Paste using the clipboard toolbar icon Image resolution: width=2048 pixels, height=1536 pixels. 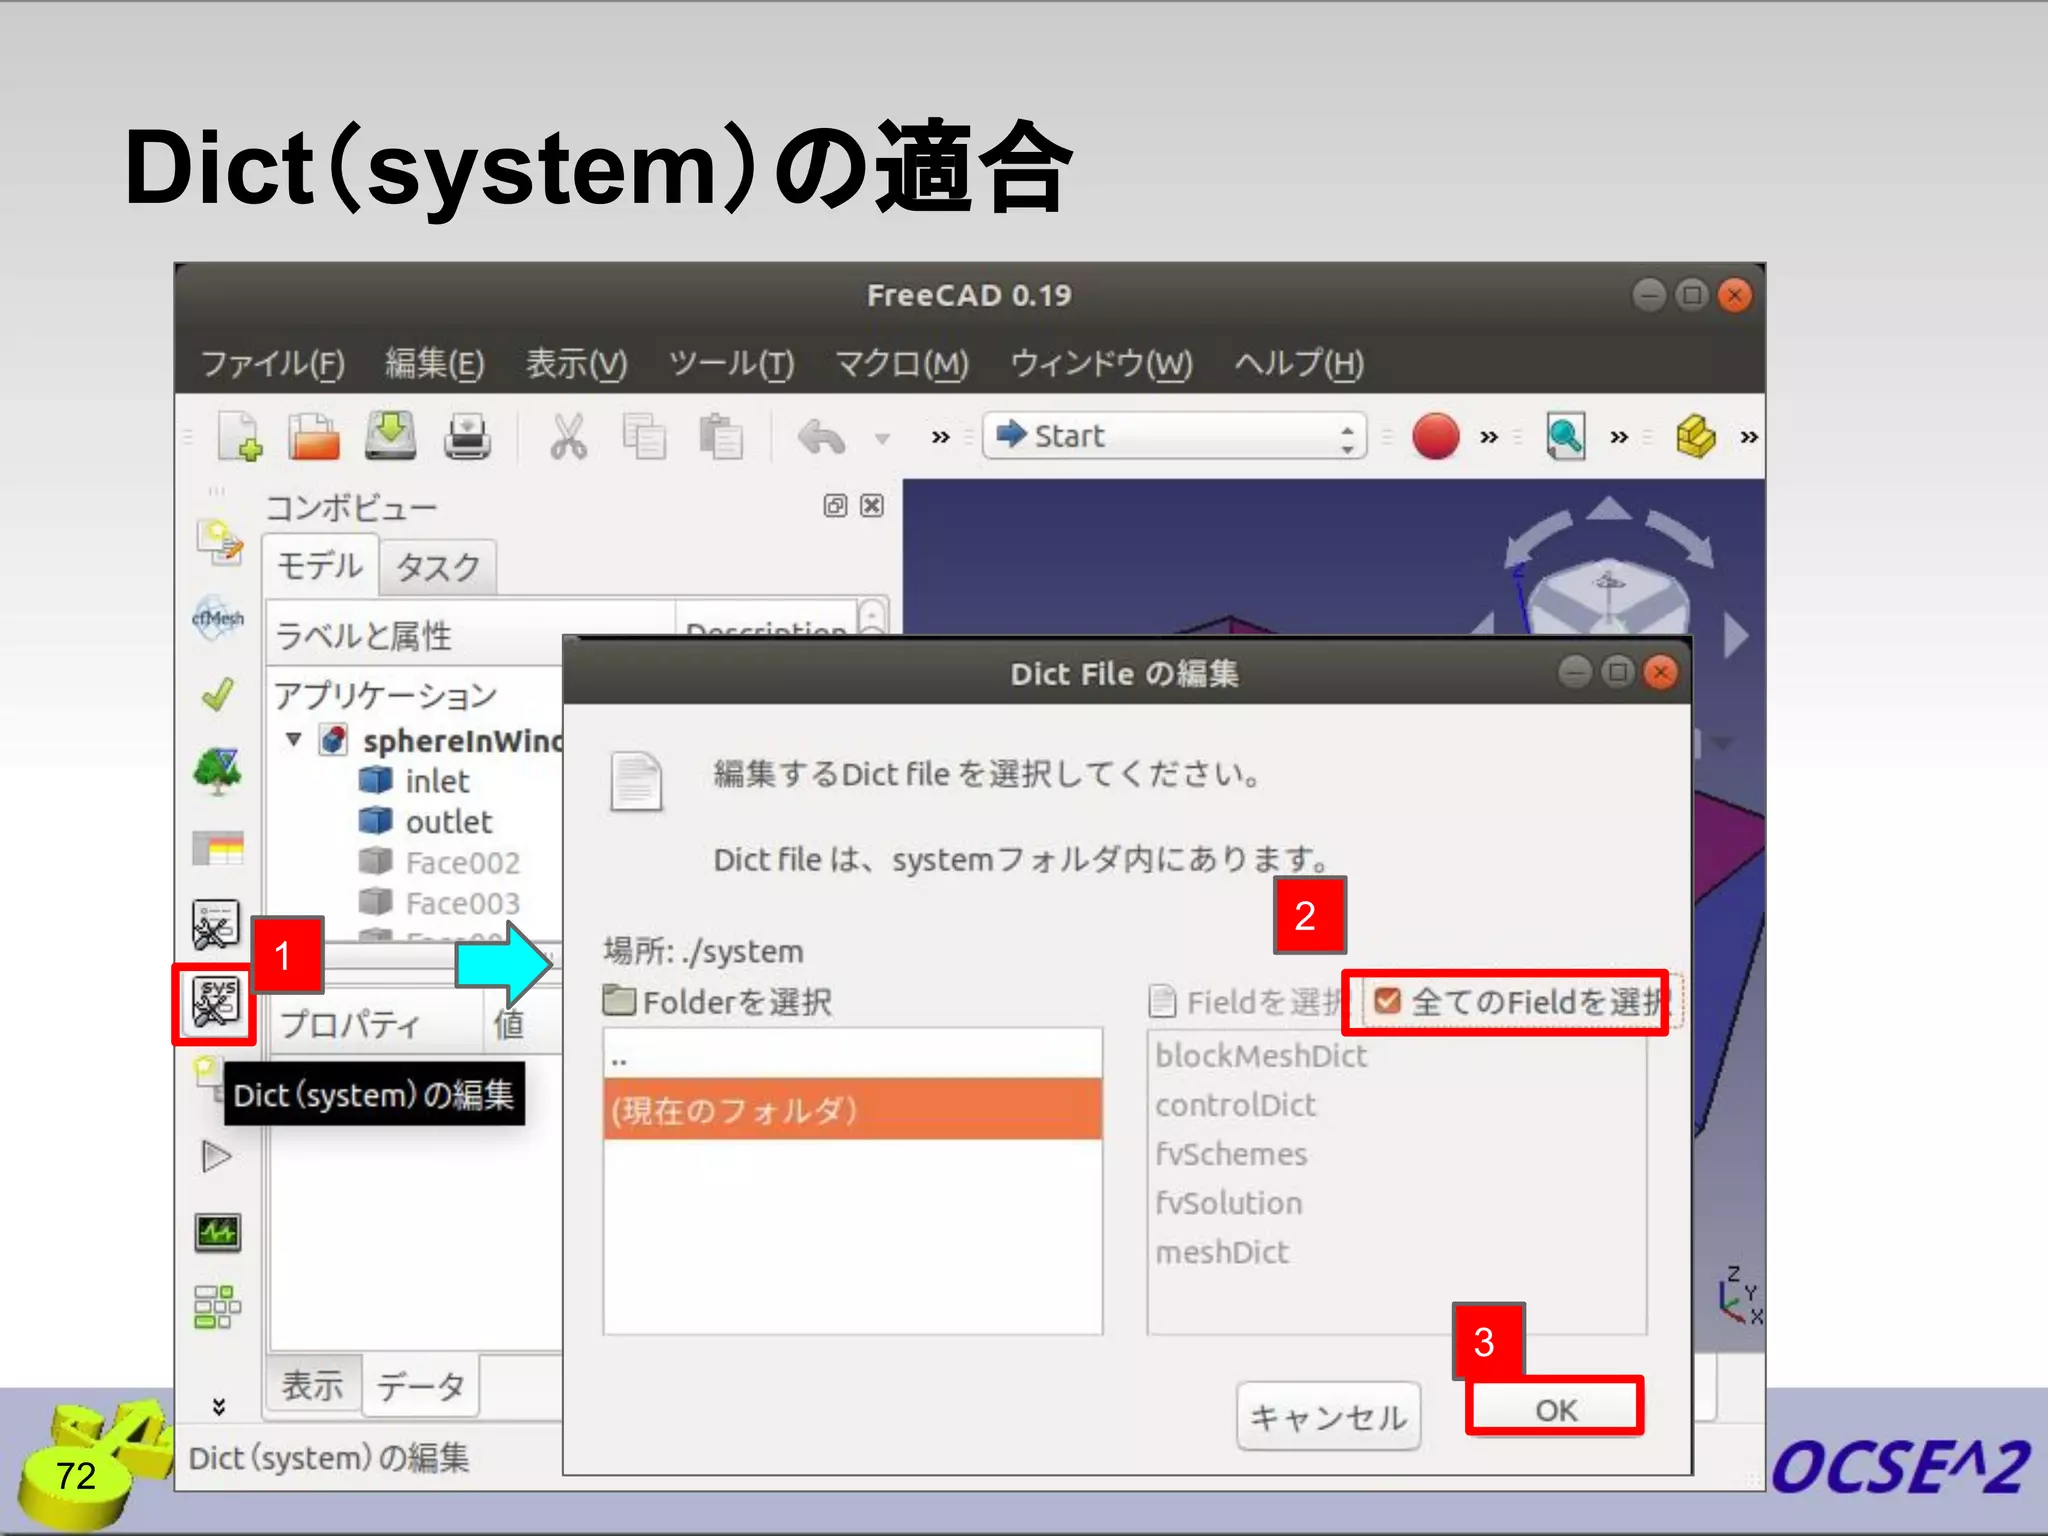(x=722, y=437)
